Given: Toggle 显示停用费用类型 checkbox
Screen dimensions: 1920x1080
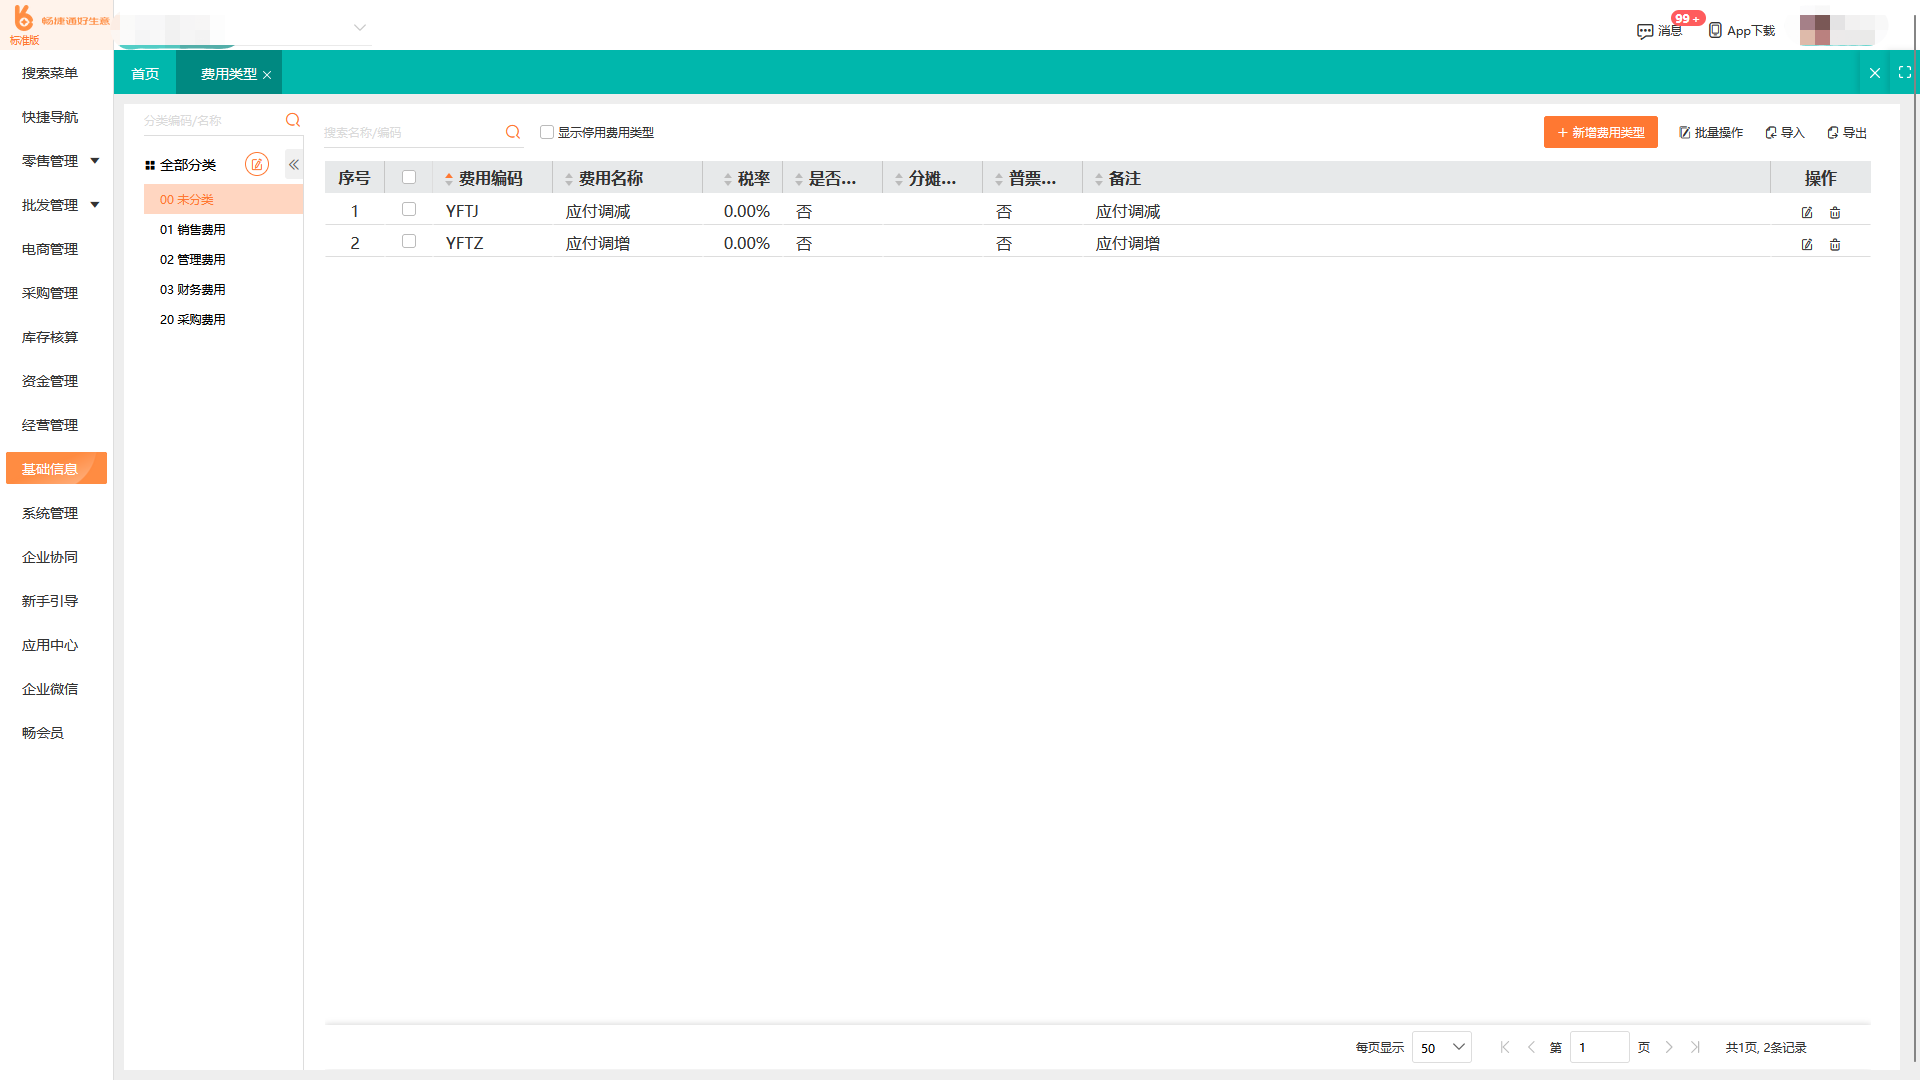Looking at the screenshot, I should [546, 132].
